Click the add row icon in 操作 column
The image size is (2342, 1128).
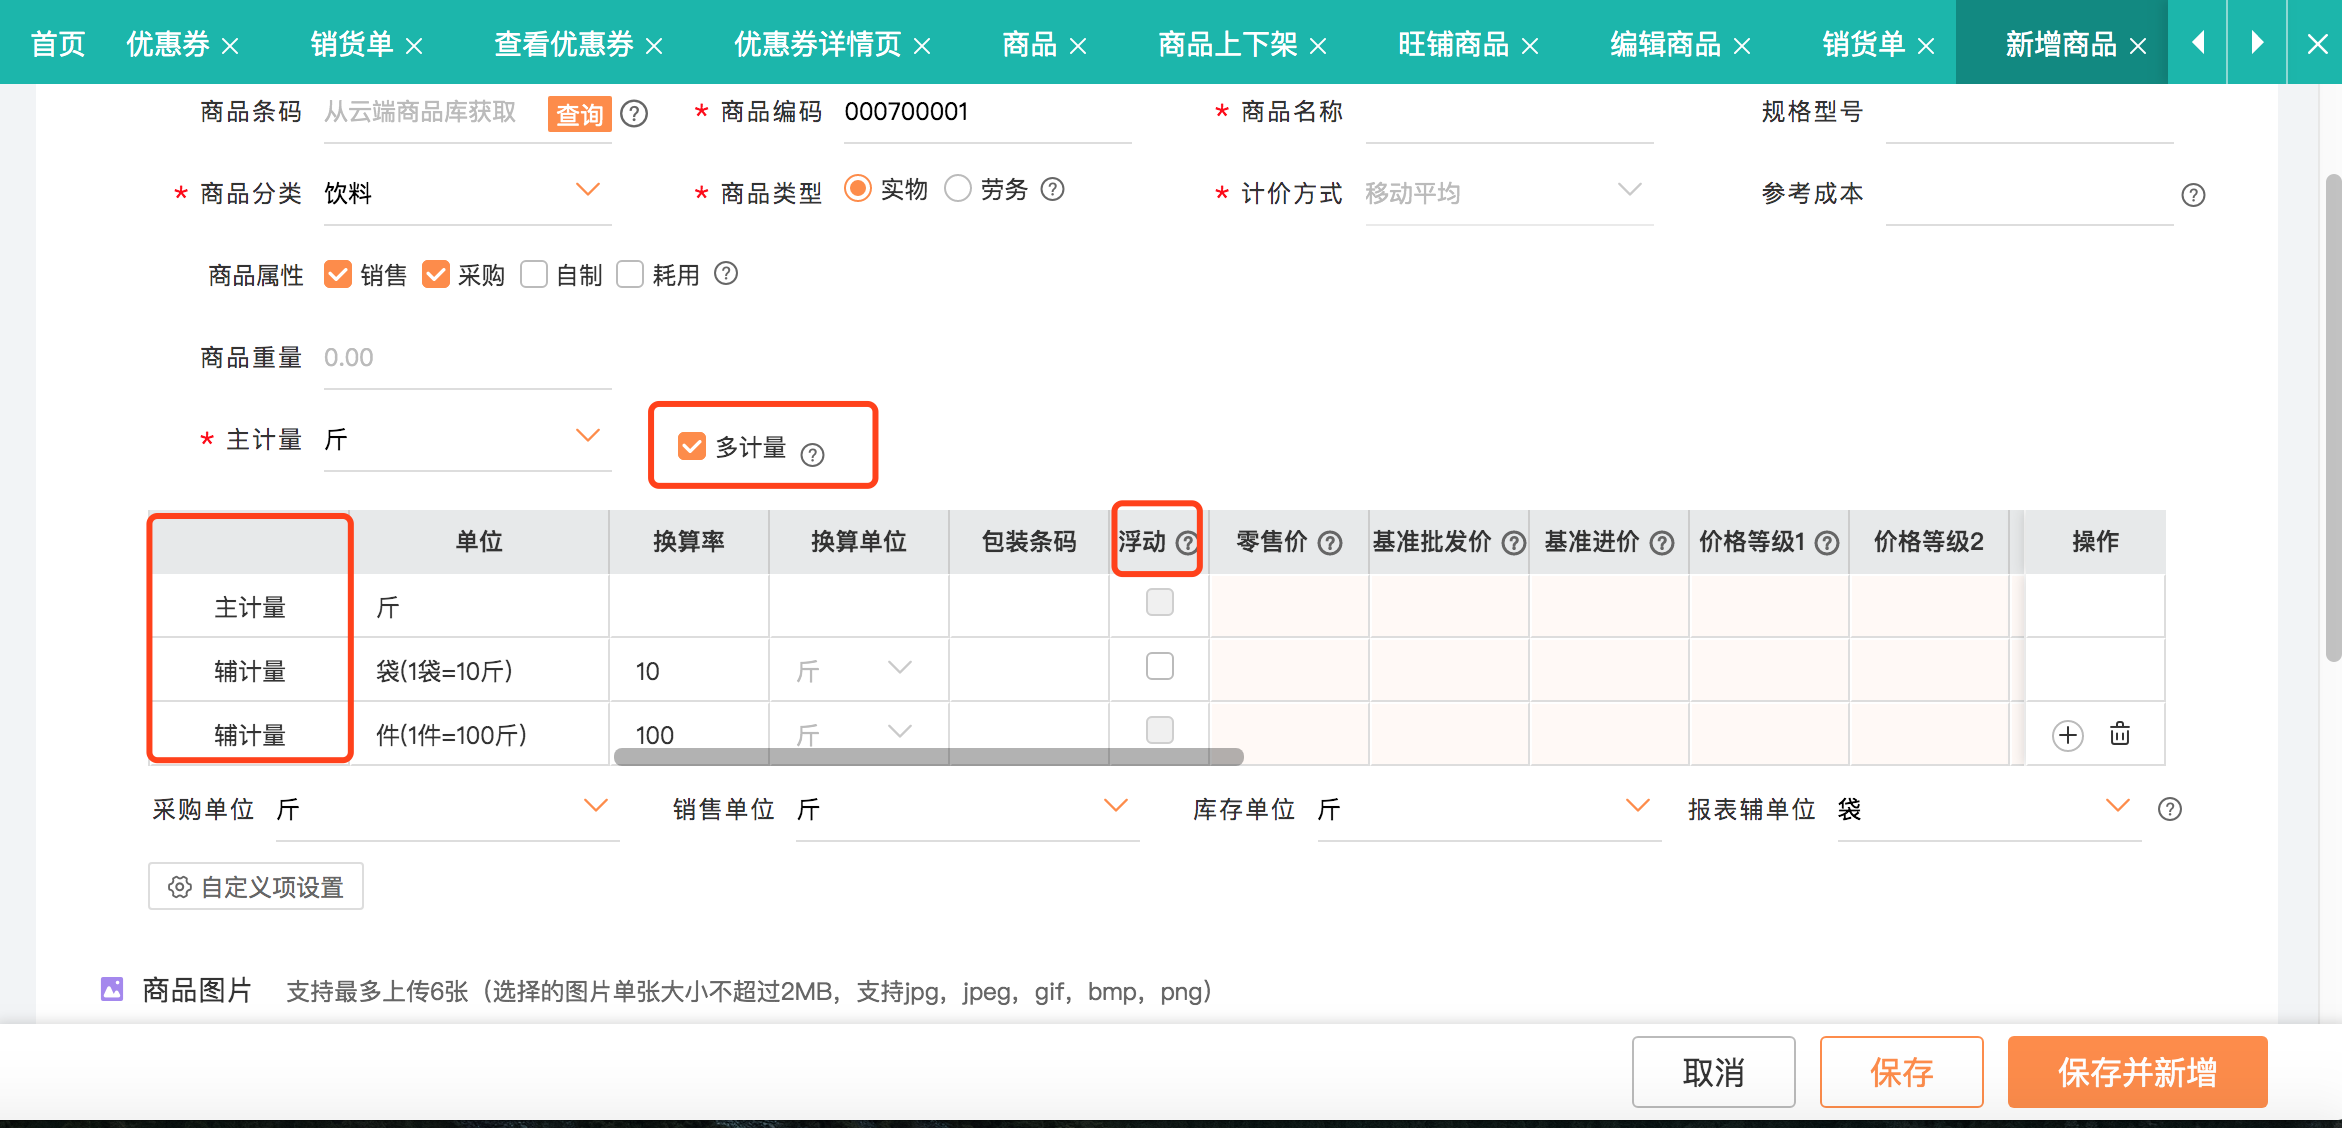coord(2069,734)
